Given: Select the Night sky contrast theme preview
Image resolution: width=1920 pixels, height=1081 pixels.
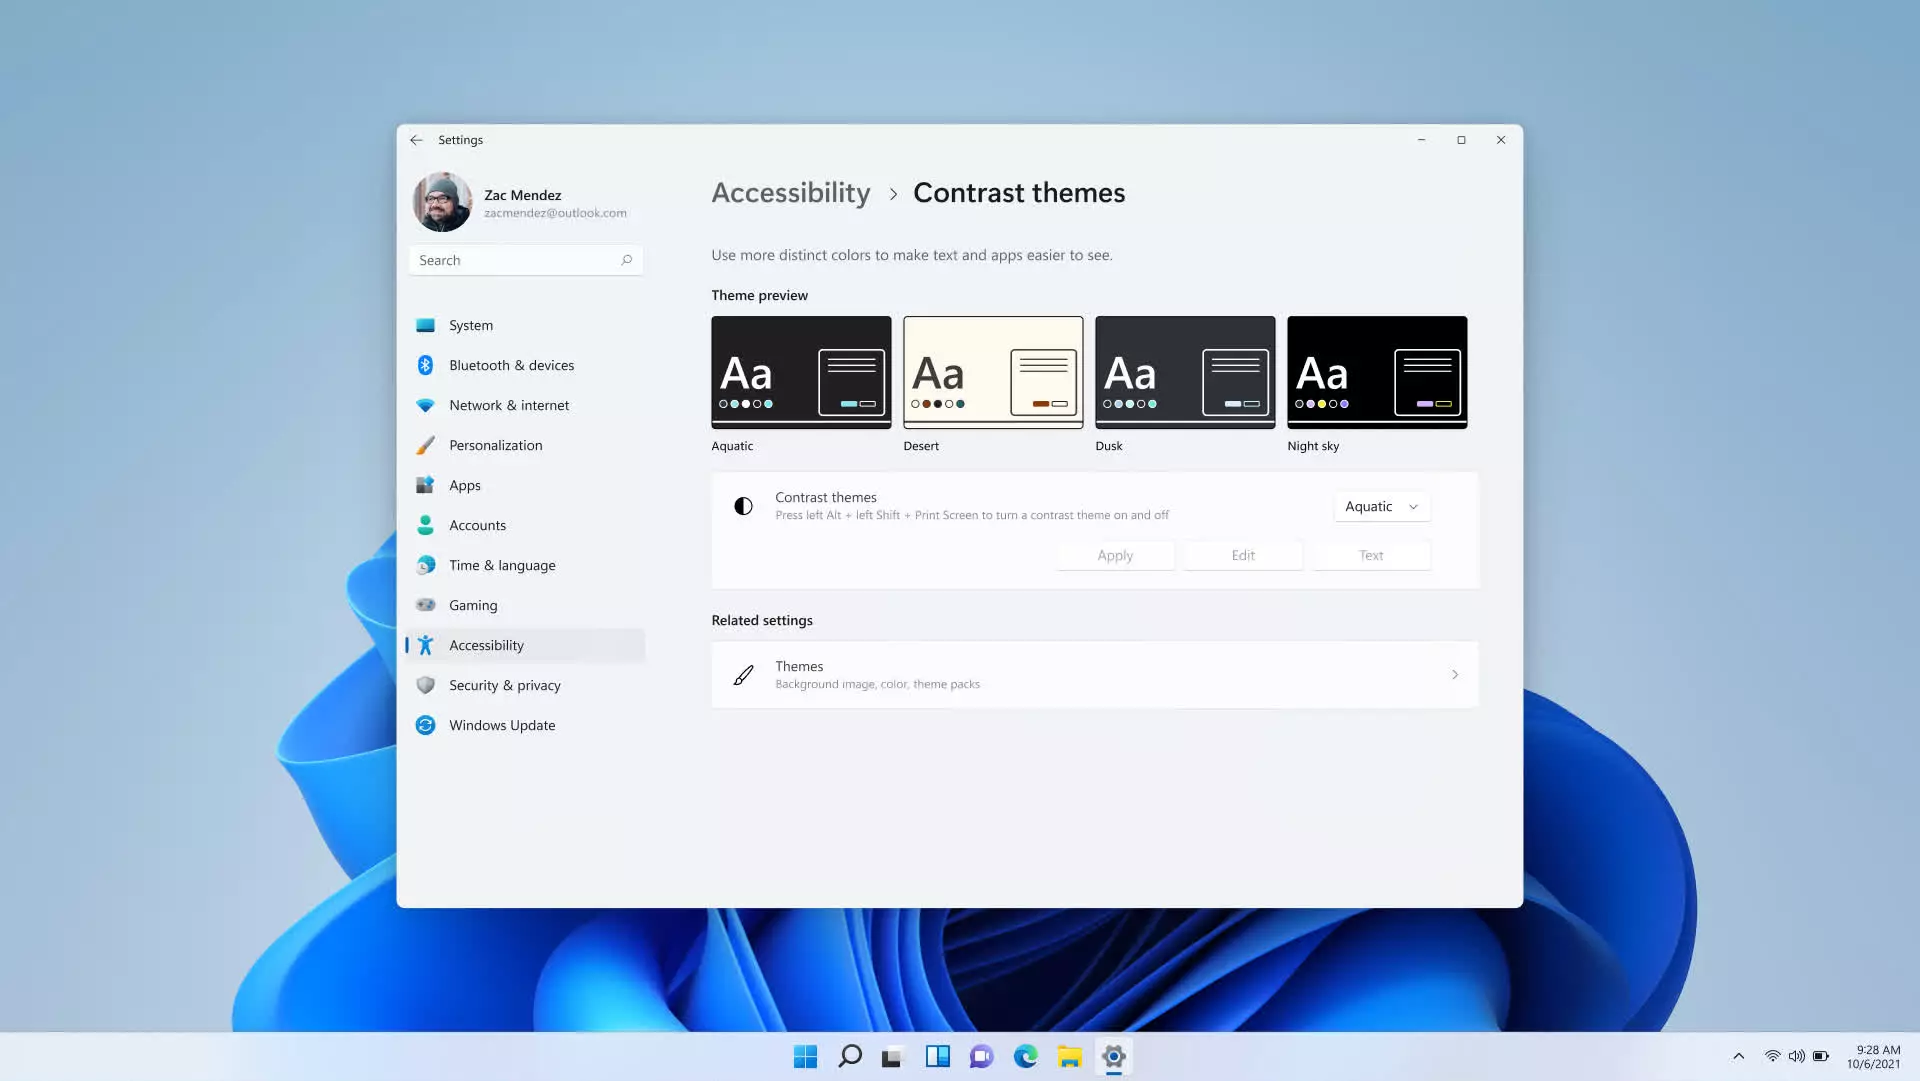Looking at the screenshot, I should (x=1377, y=372).
